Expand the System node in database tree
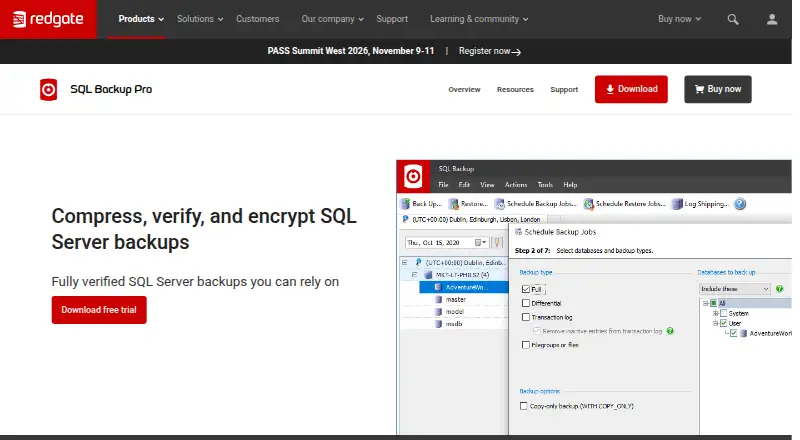Image resolution: width=800 pixels, height=440 pixels. [x=715, y=313]
